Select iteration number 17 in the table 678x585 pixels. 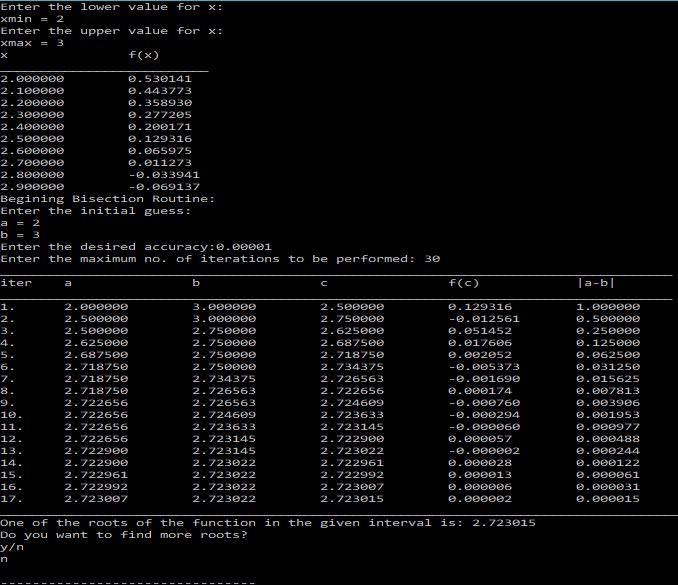pos(12,498)
